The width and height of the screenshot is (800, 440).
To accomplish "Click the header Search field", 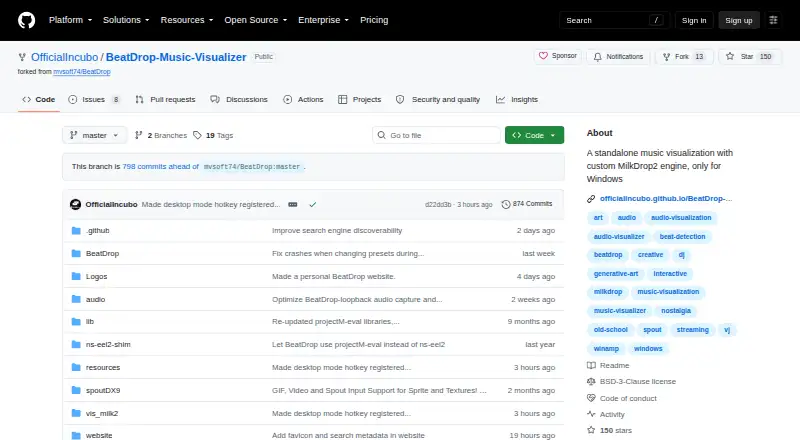I will (614, 20).
